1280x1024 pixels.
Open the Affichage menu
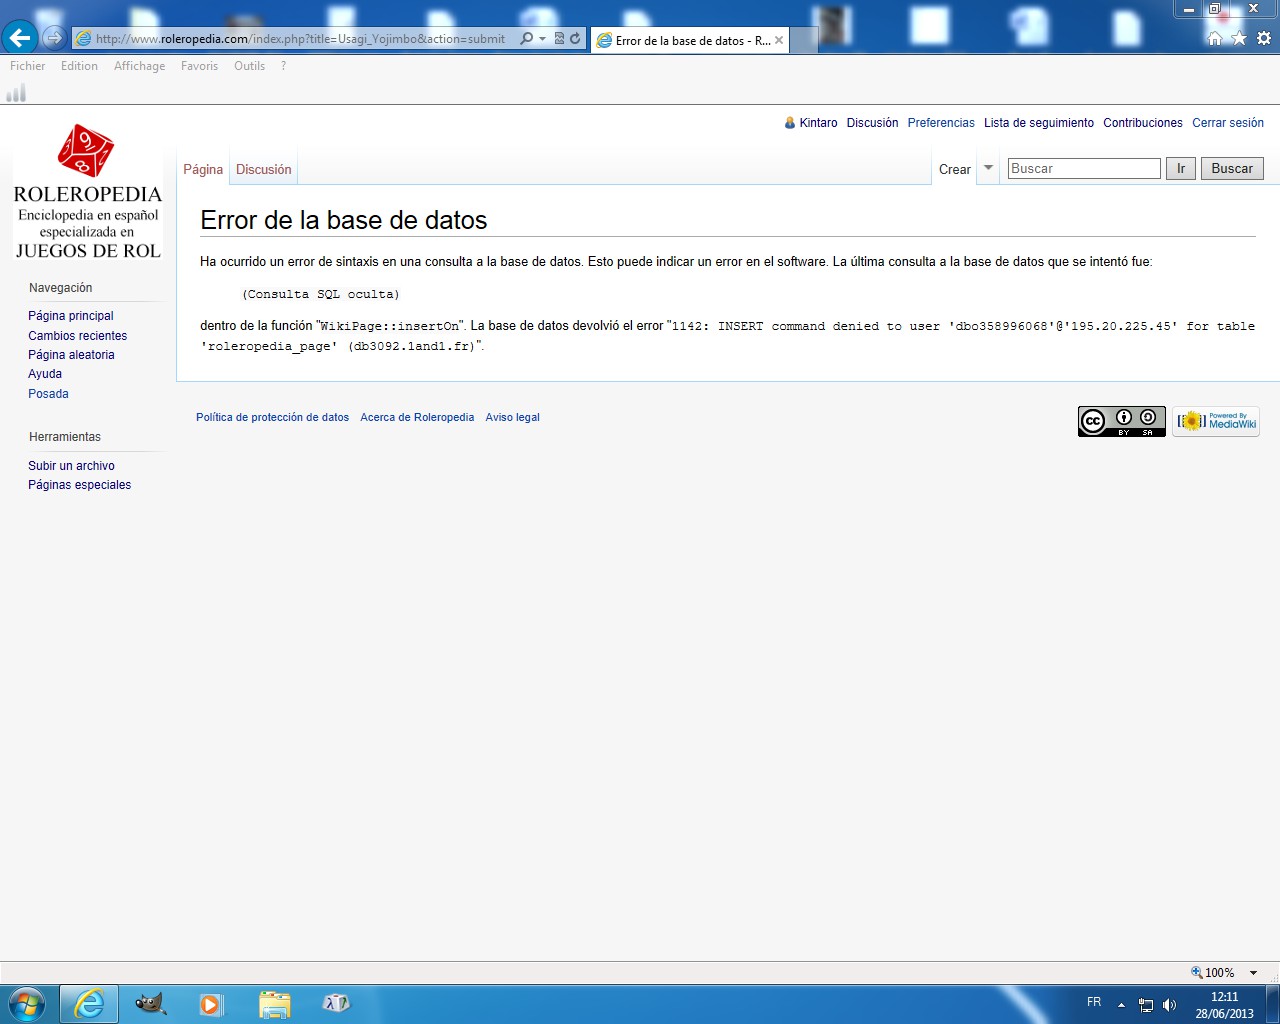click(x=139, y=66)
